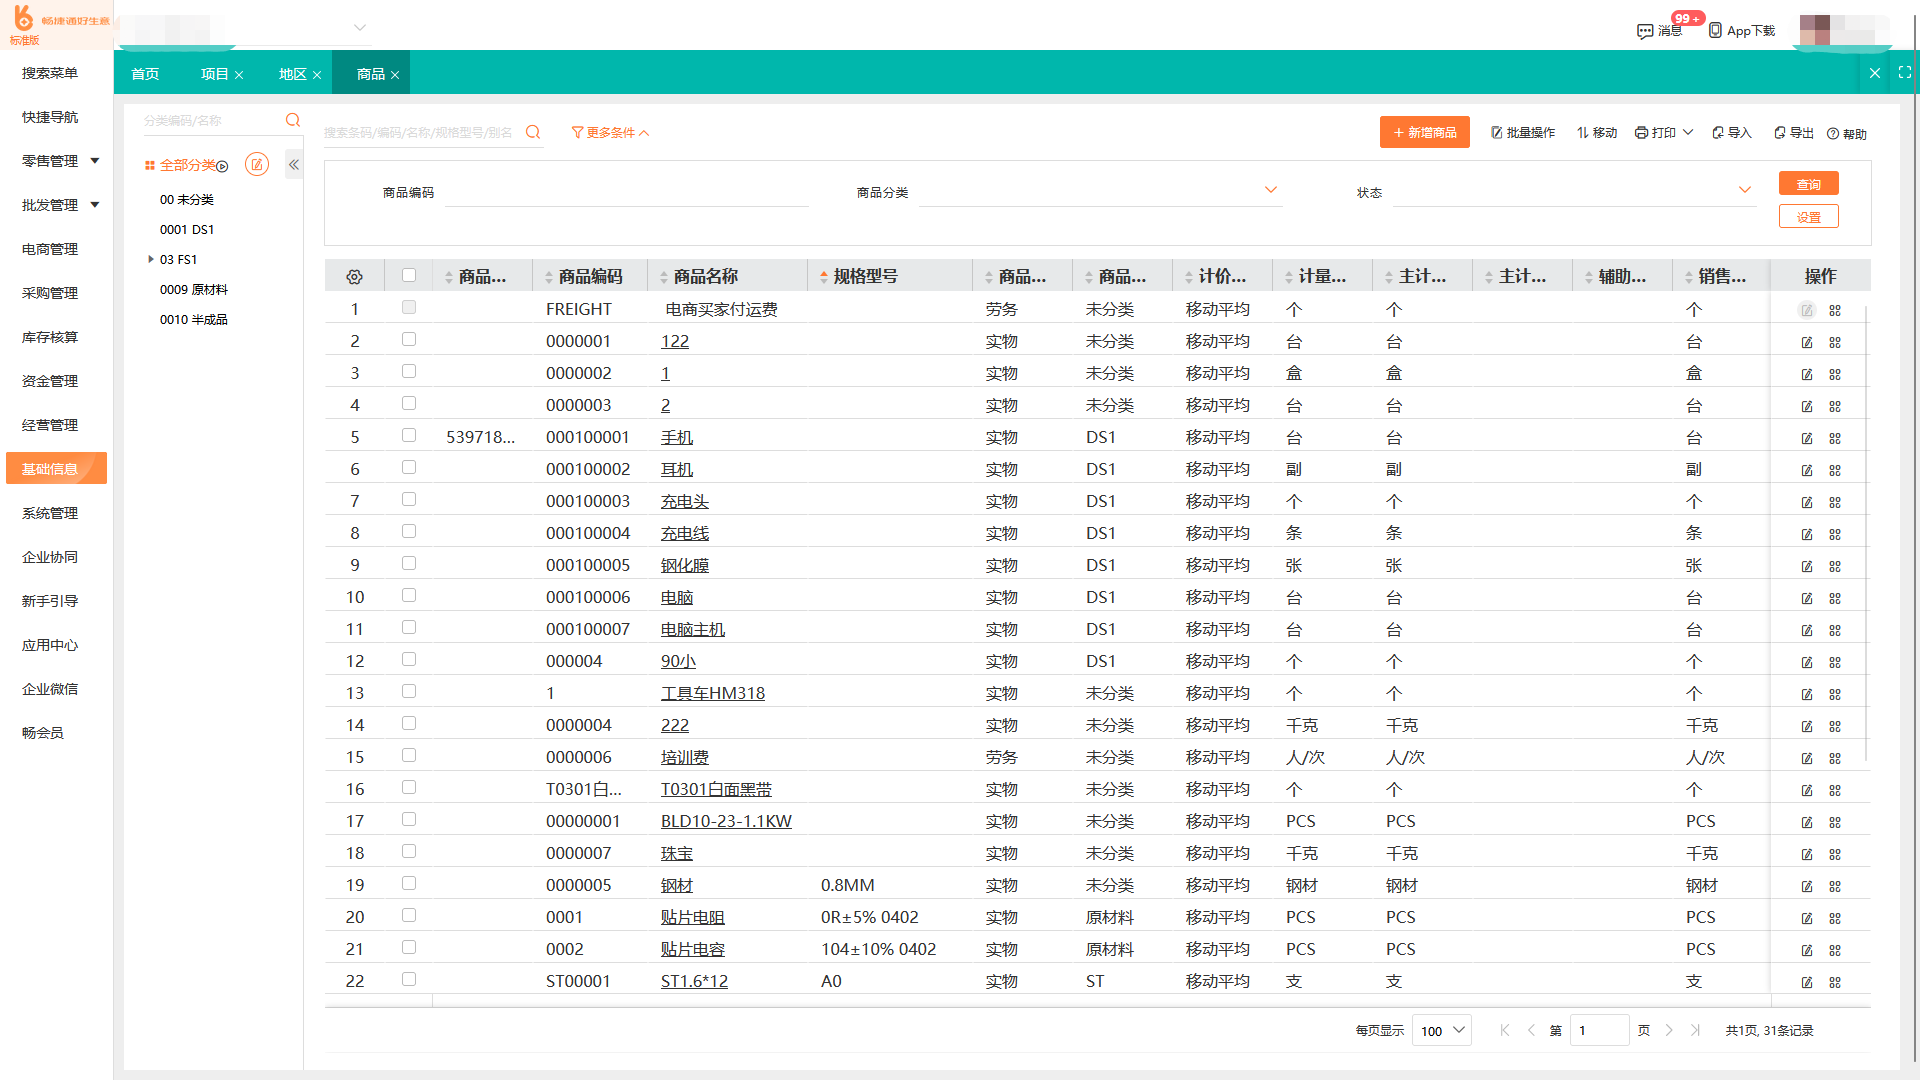Screen dimensions: 1920x1080
Task: Click 零售管理 sidebar menu item
Action: click(x=53, y=161)
